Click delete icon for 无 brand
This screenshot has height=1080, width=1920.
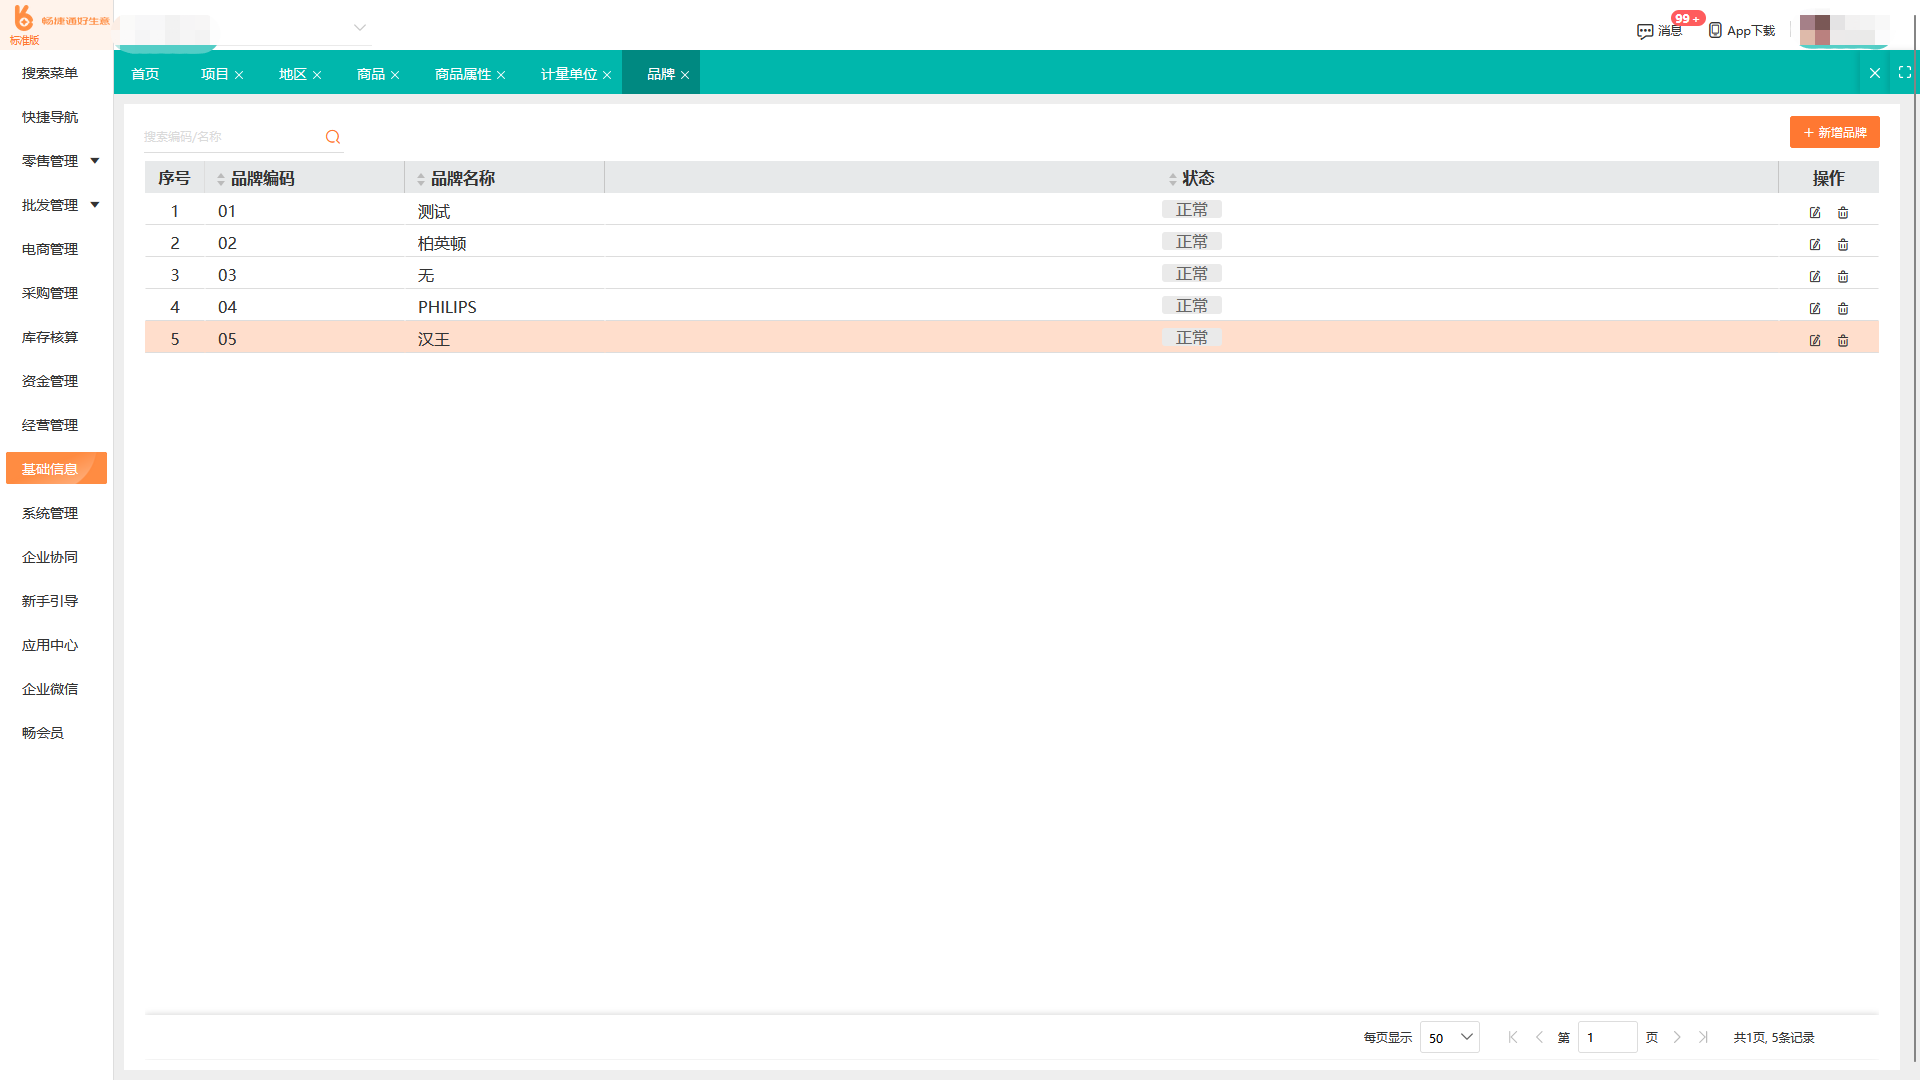click(1844, 274)
